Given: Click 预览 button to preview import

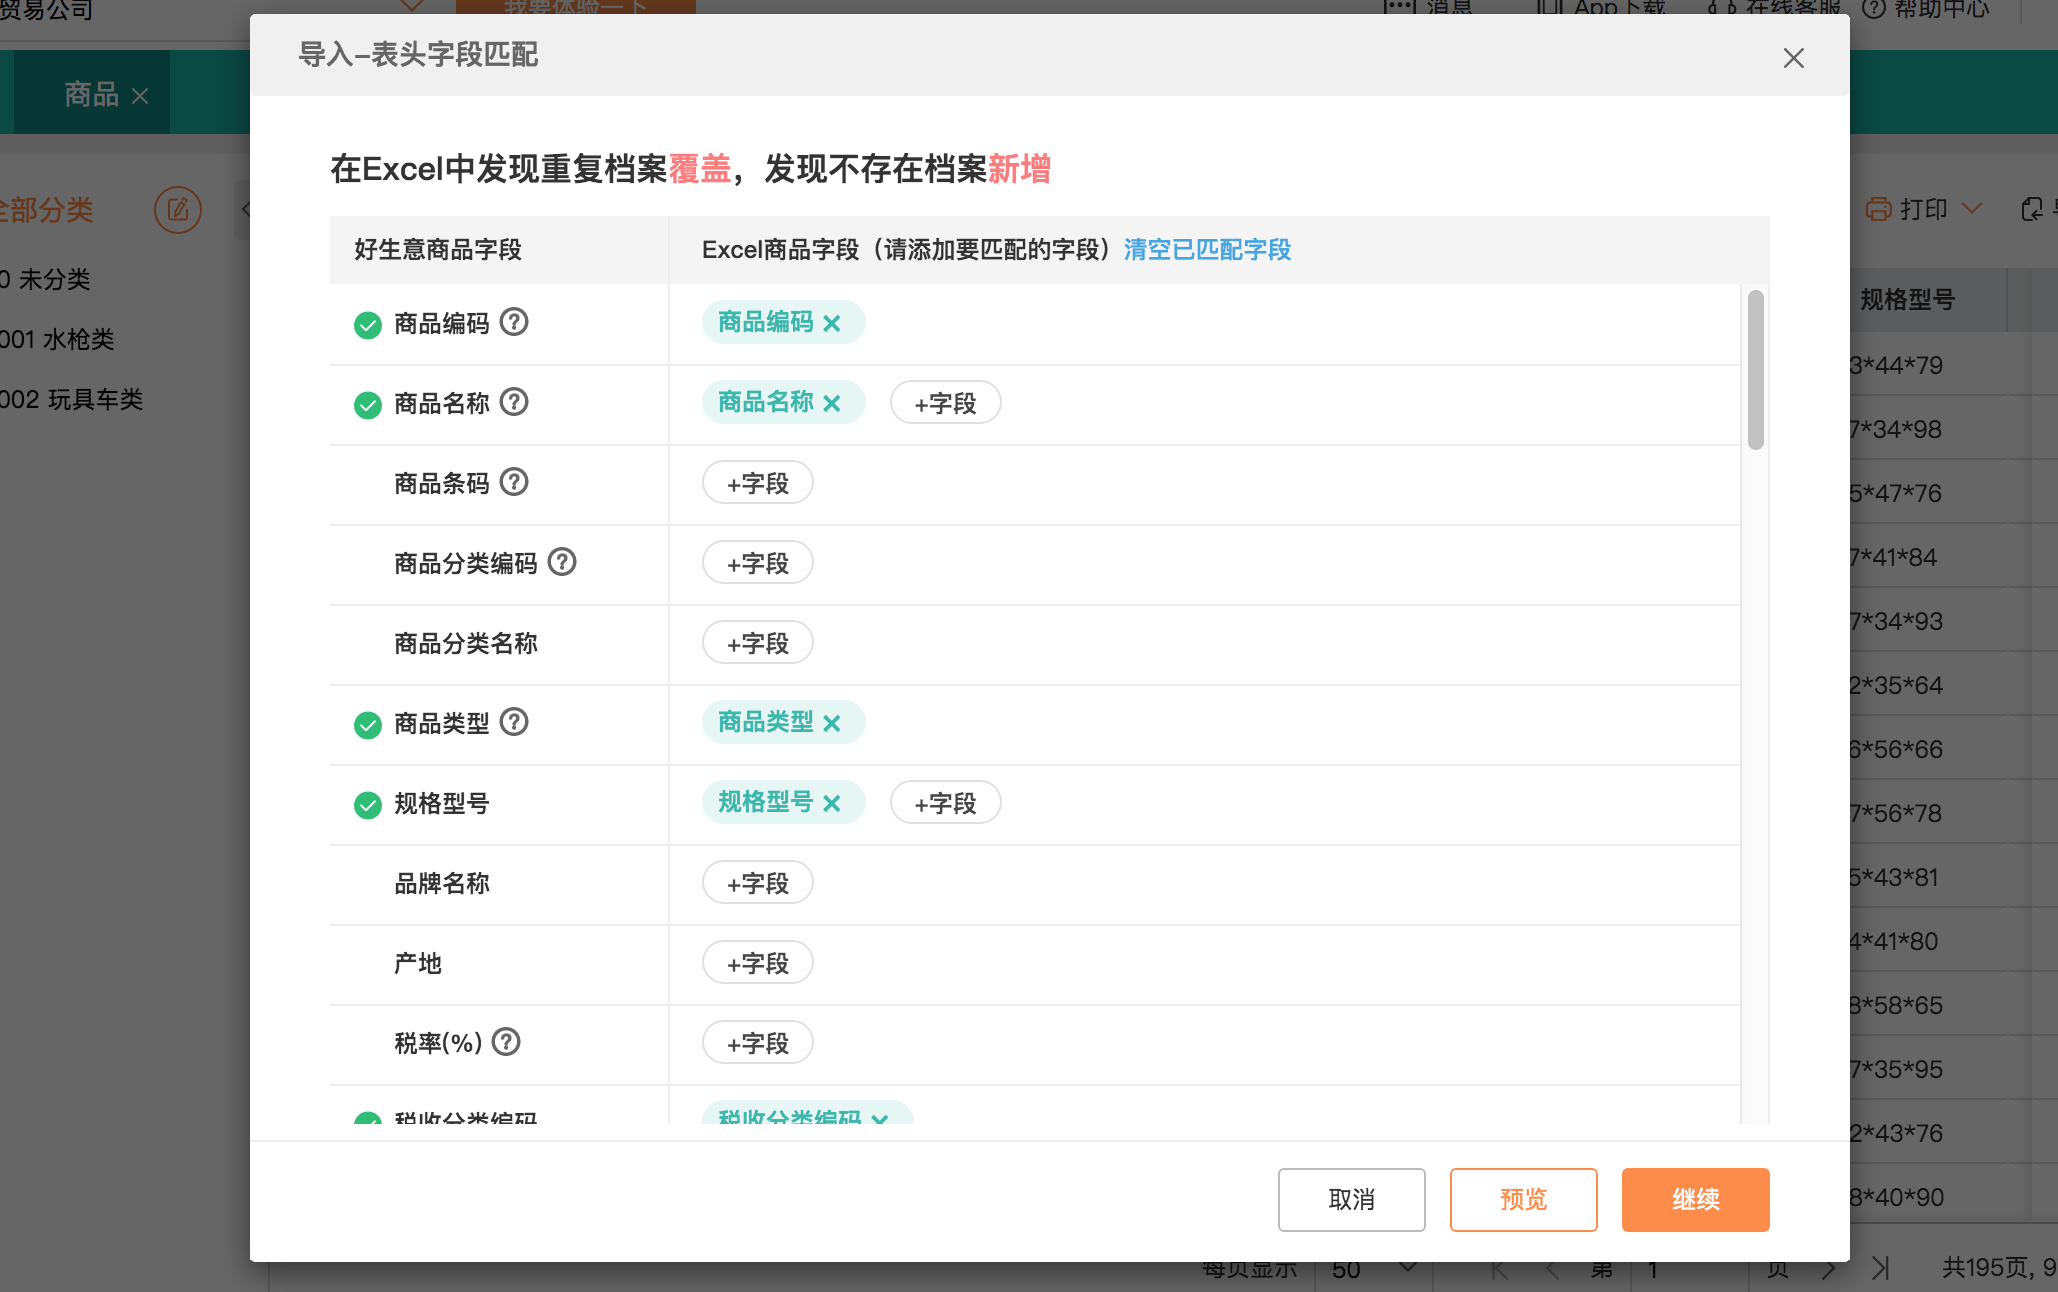Looking at the screenshot, I should pos(1524,1200).
